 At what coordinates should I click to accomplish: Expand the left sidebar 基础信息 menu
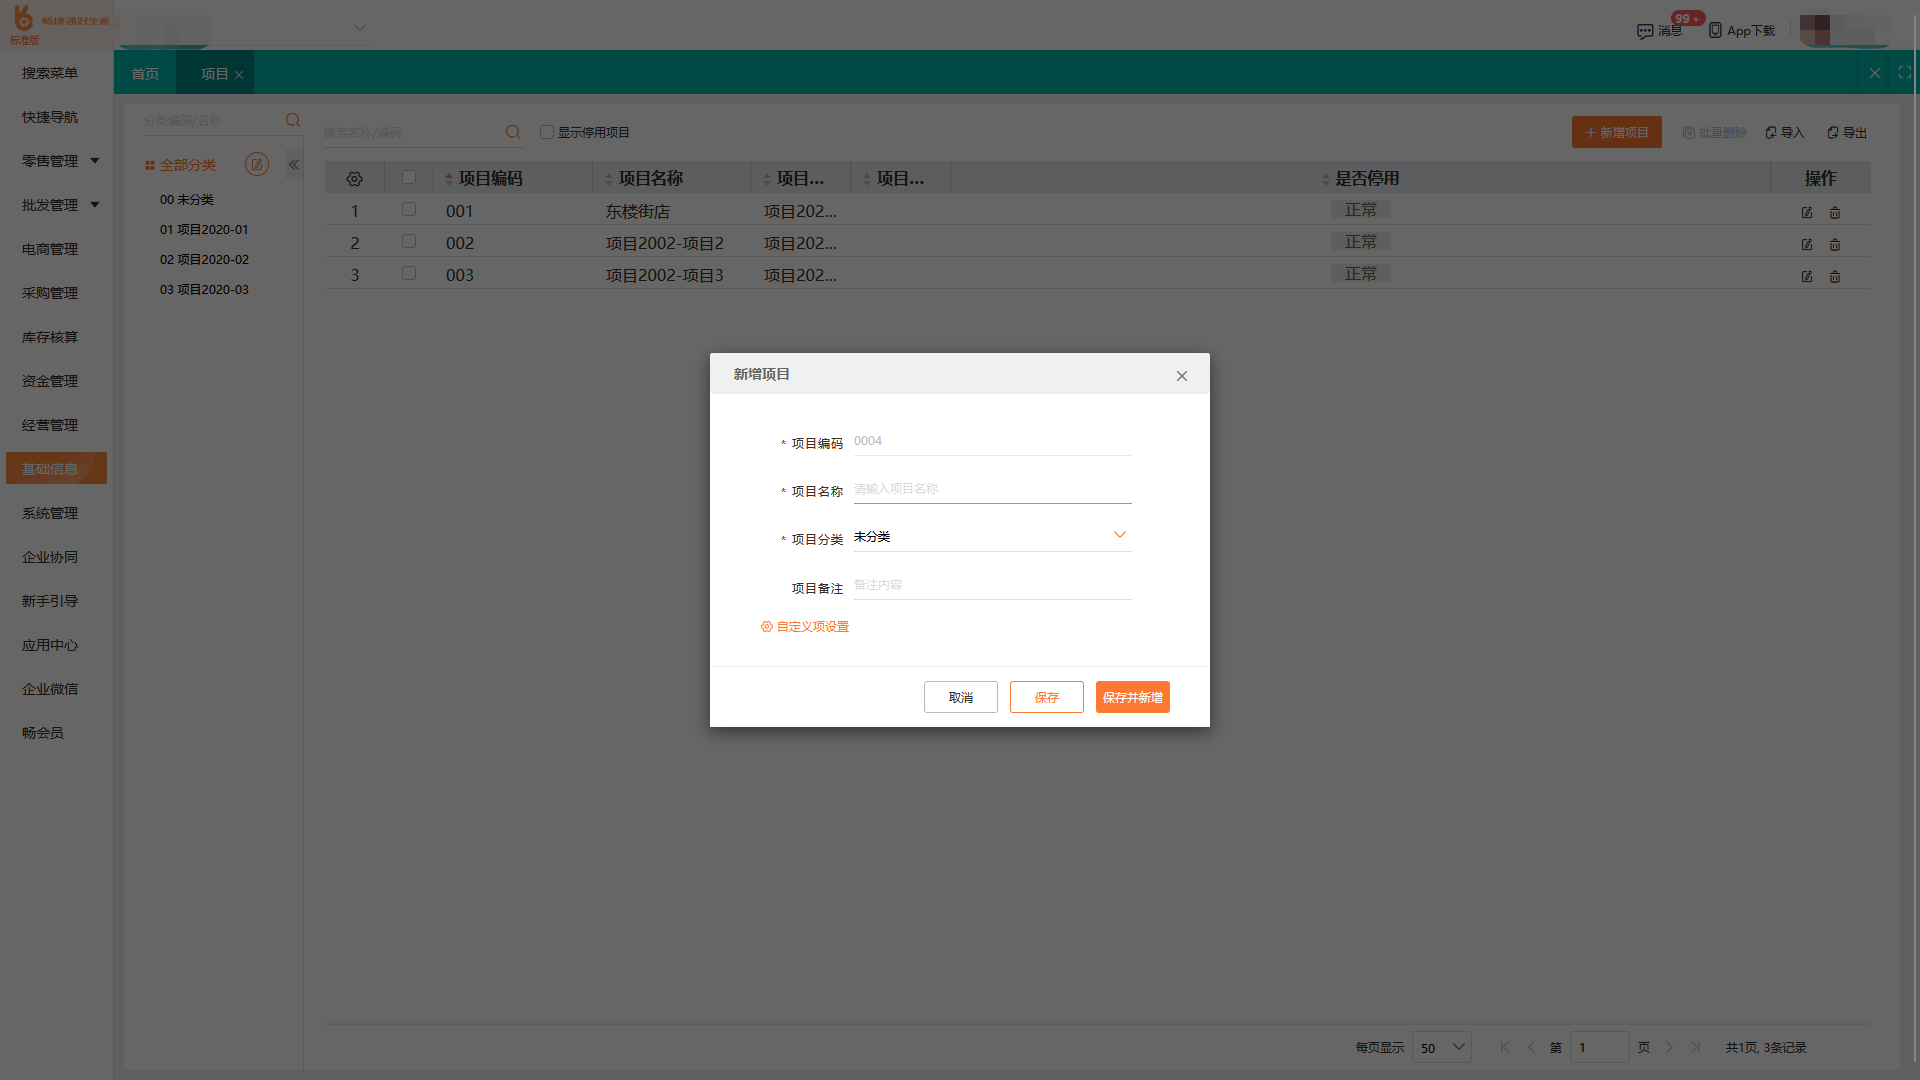coord(54,468)
